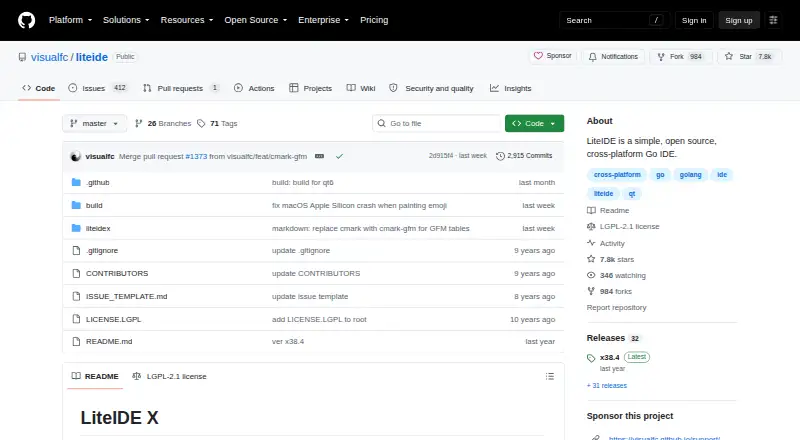Viewport: 800px width, 440px height.
Task: Click the folder icon next to liteidex
Action: tap(76, 228)
